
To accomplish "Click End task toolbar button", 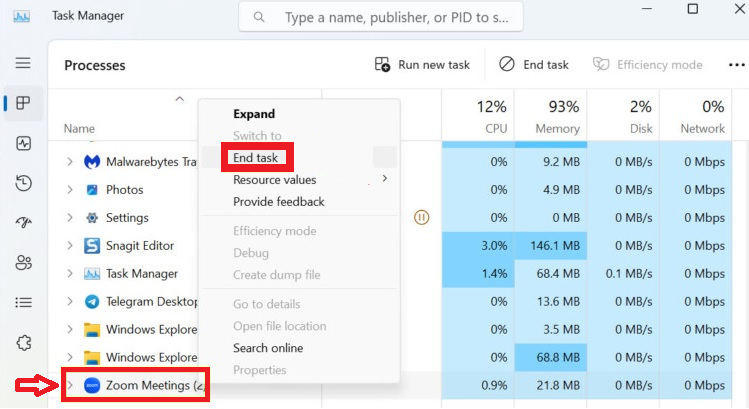I will click(x=534, y=65).
